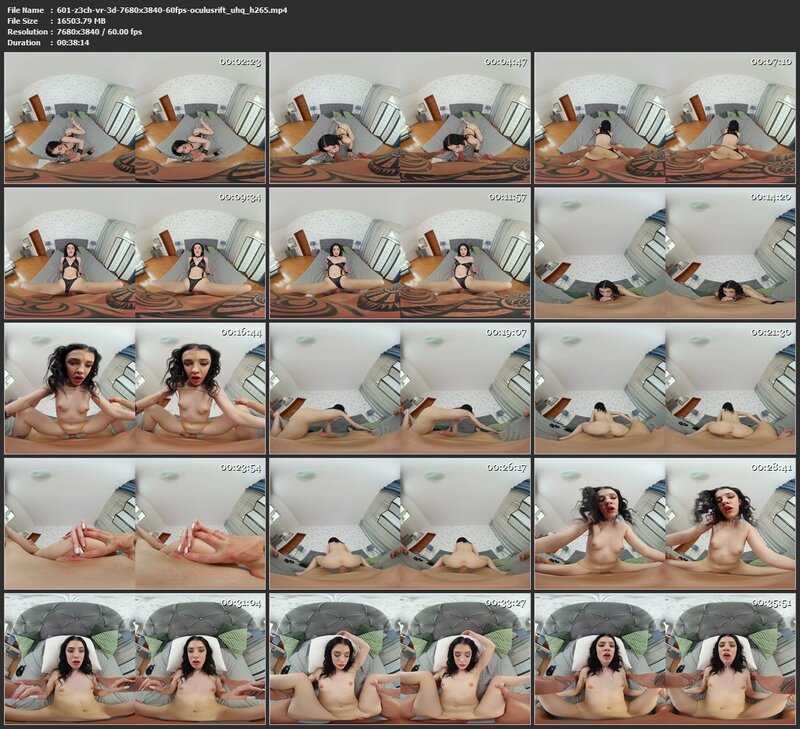The height and width of the screenshot is (729, 800).
Task: Select the frame marked 00:26:17
Action: pyautogui.click(x=400, y=523)
